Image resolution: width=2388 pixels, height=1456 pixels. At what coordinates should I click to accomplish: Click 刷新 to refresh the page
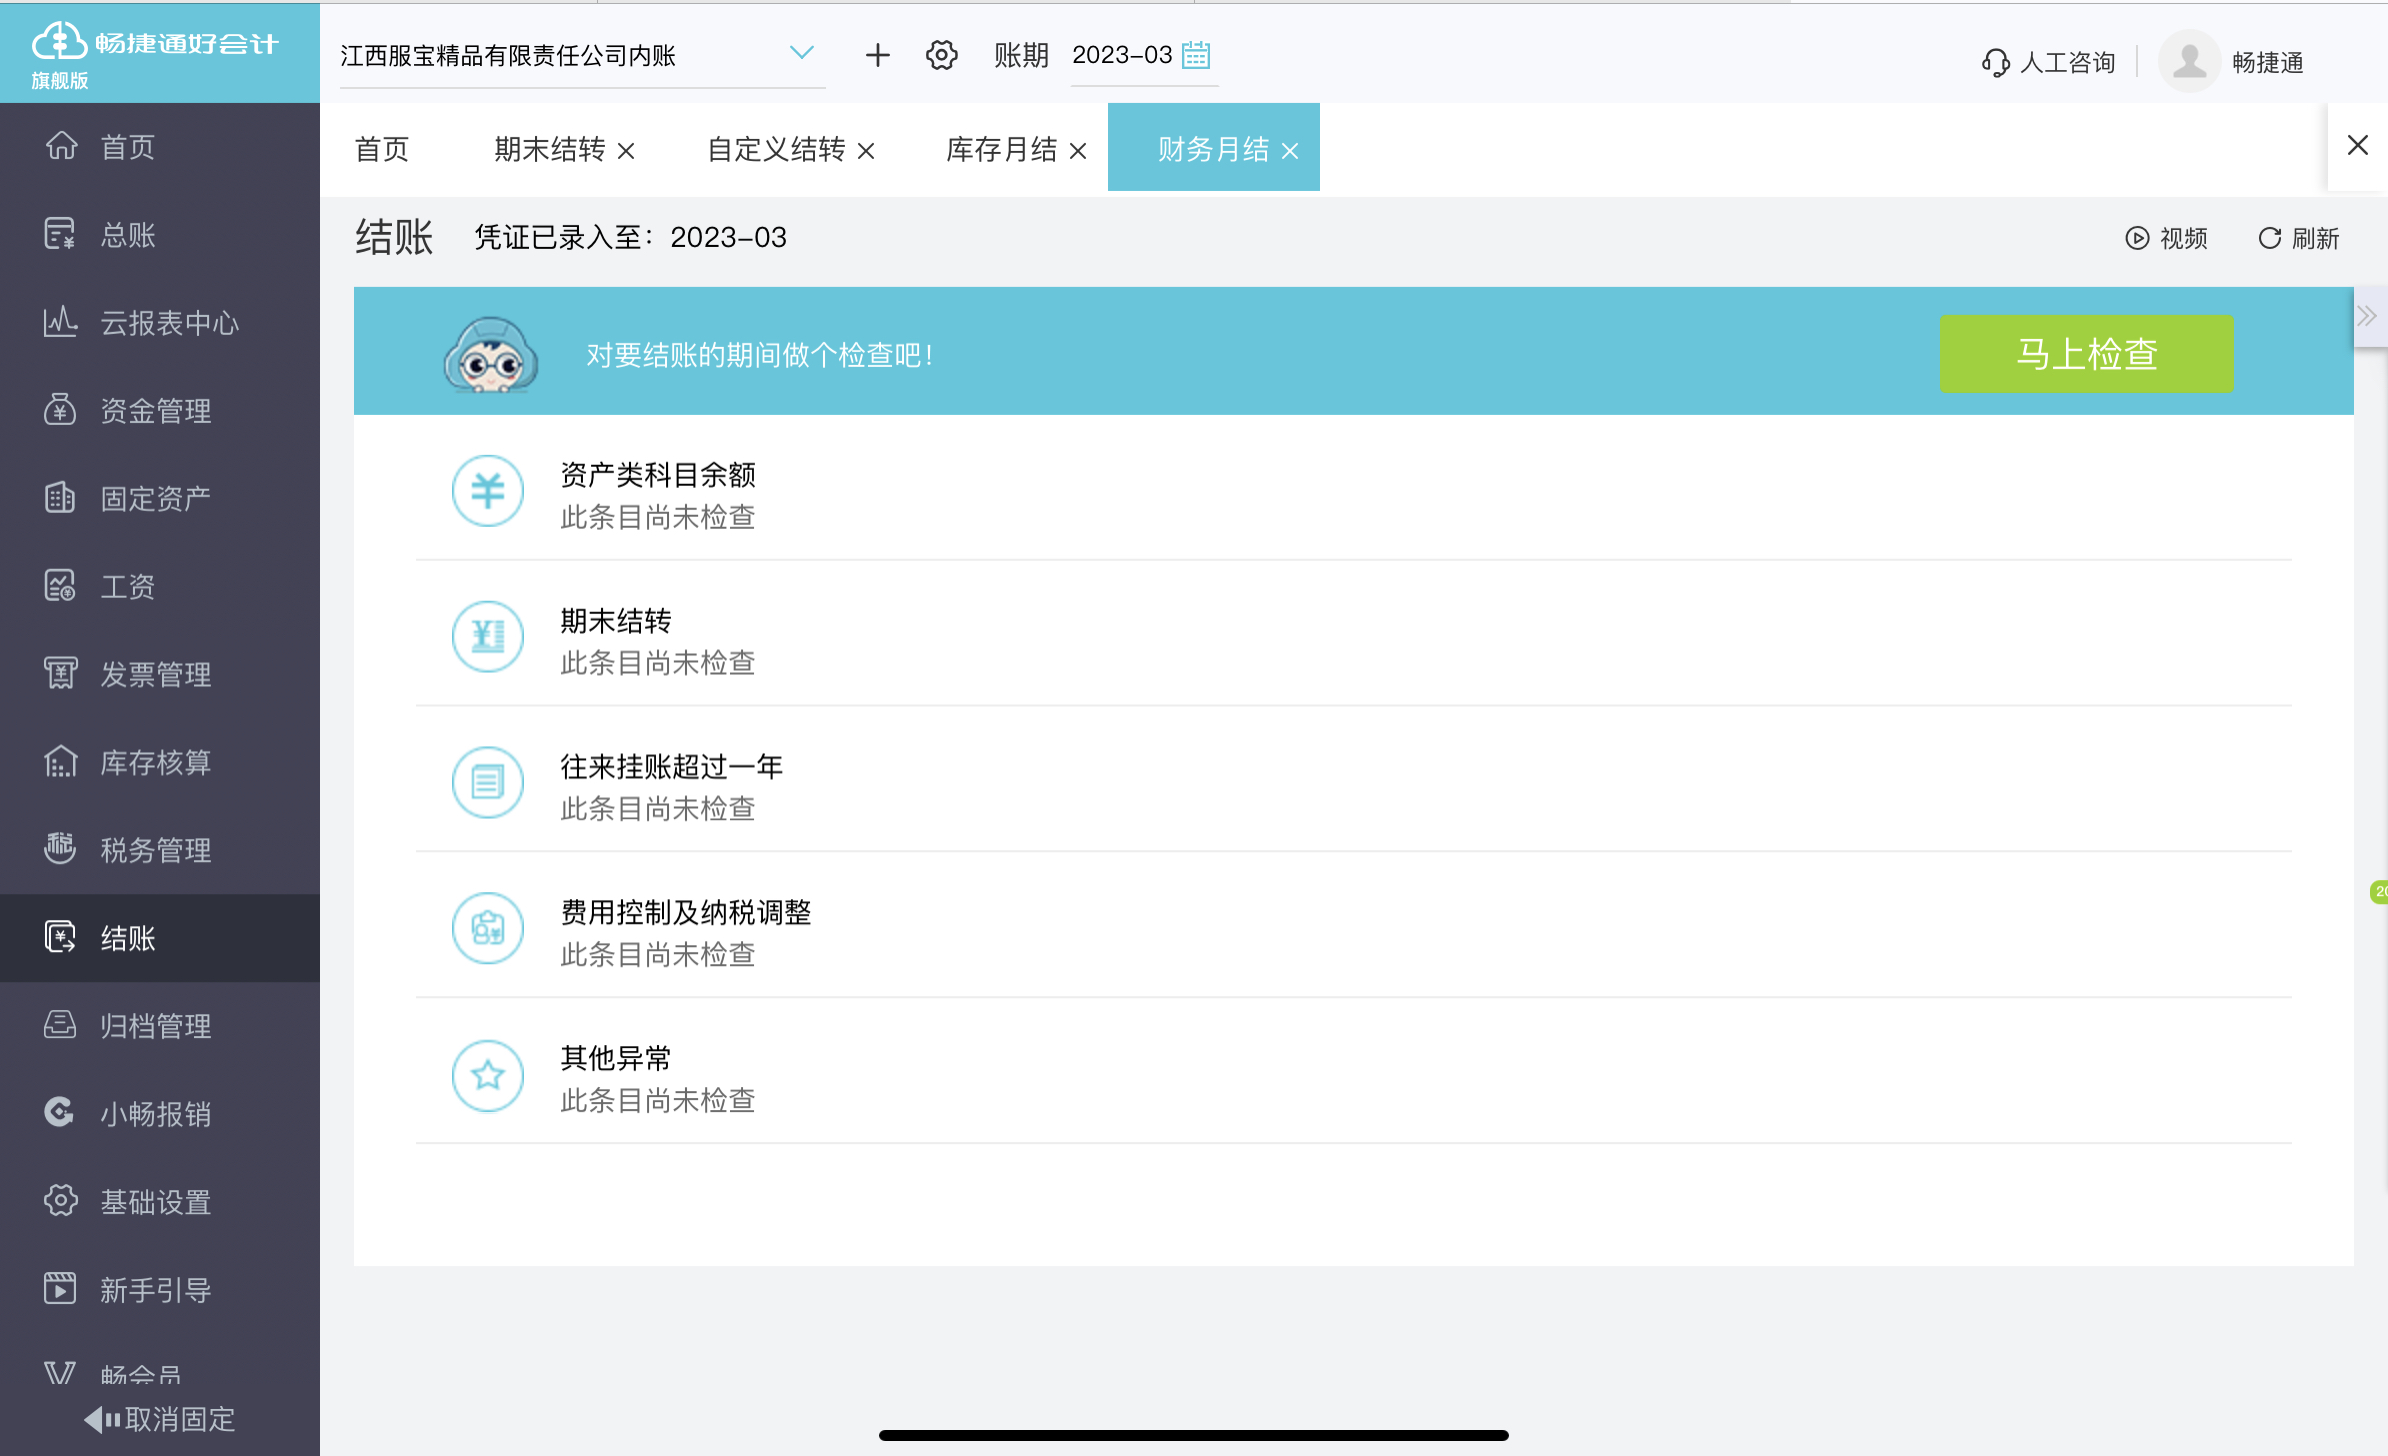(x=2301, y=237)
